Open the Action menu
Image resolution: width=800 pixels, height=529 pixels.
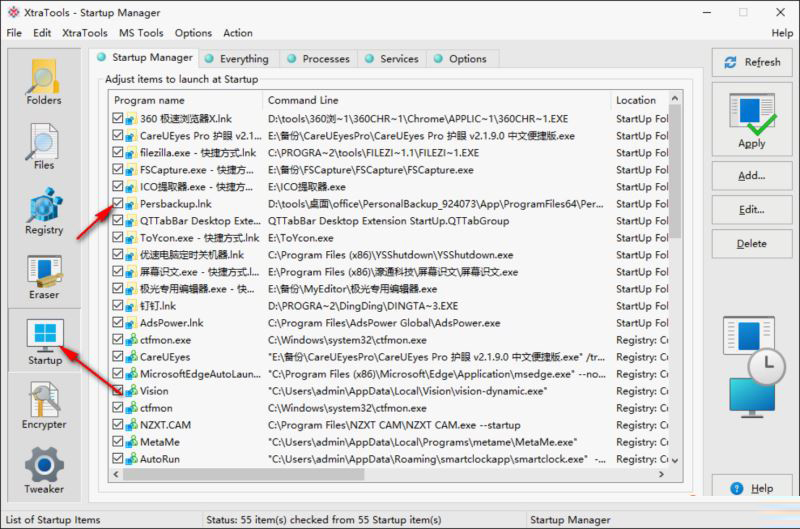click(x=238, y=33)
